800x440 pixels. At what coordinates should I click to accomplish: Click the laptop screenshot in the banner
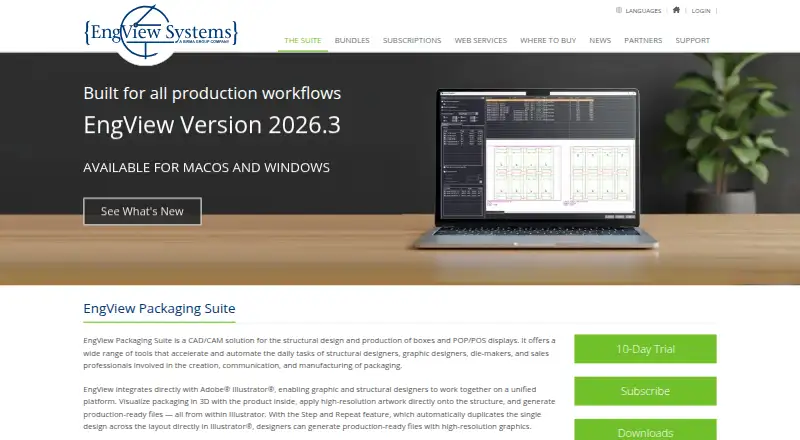[537, 168]
